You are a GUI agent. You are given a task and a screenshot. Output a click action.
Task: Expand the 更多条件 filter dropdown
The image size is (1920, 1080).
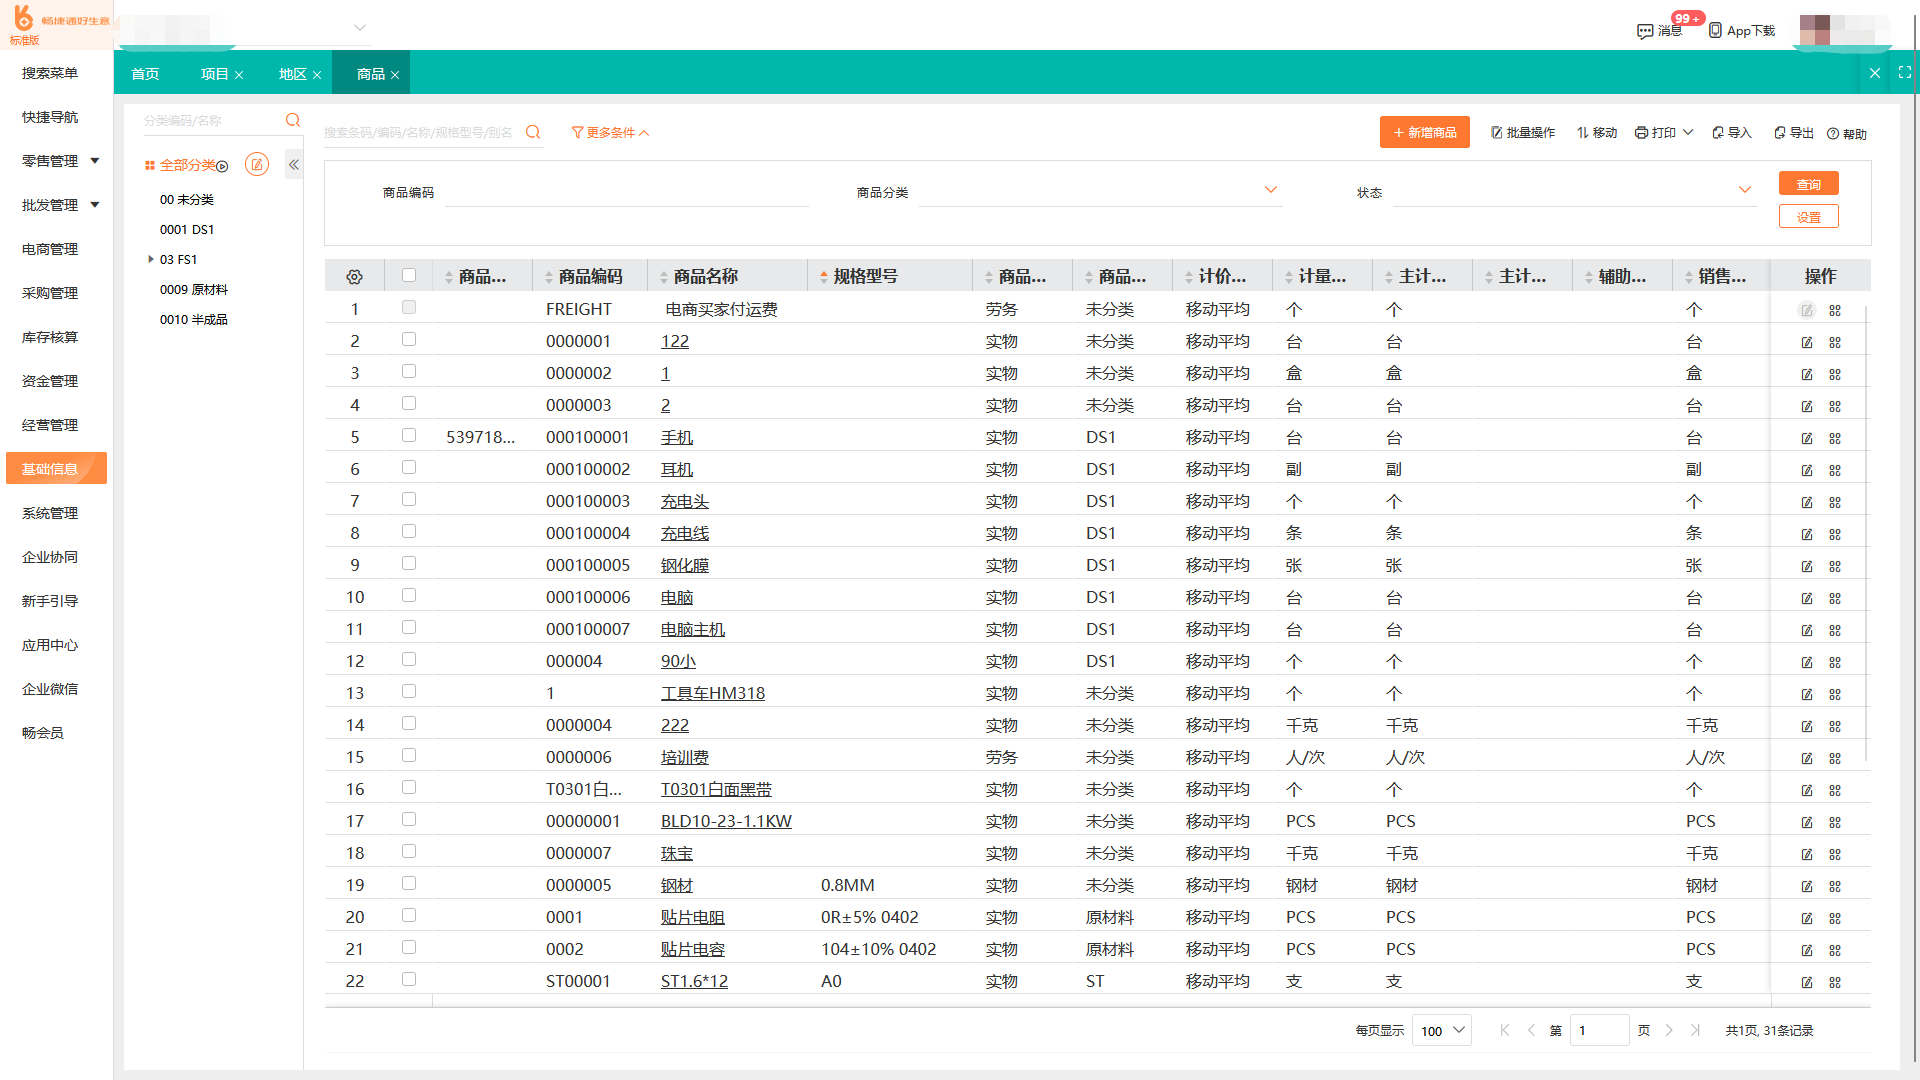pos(613,132)
